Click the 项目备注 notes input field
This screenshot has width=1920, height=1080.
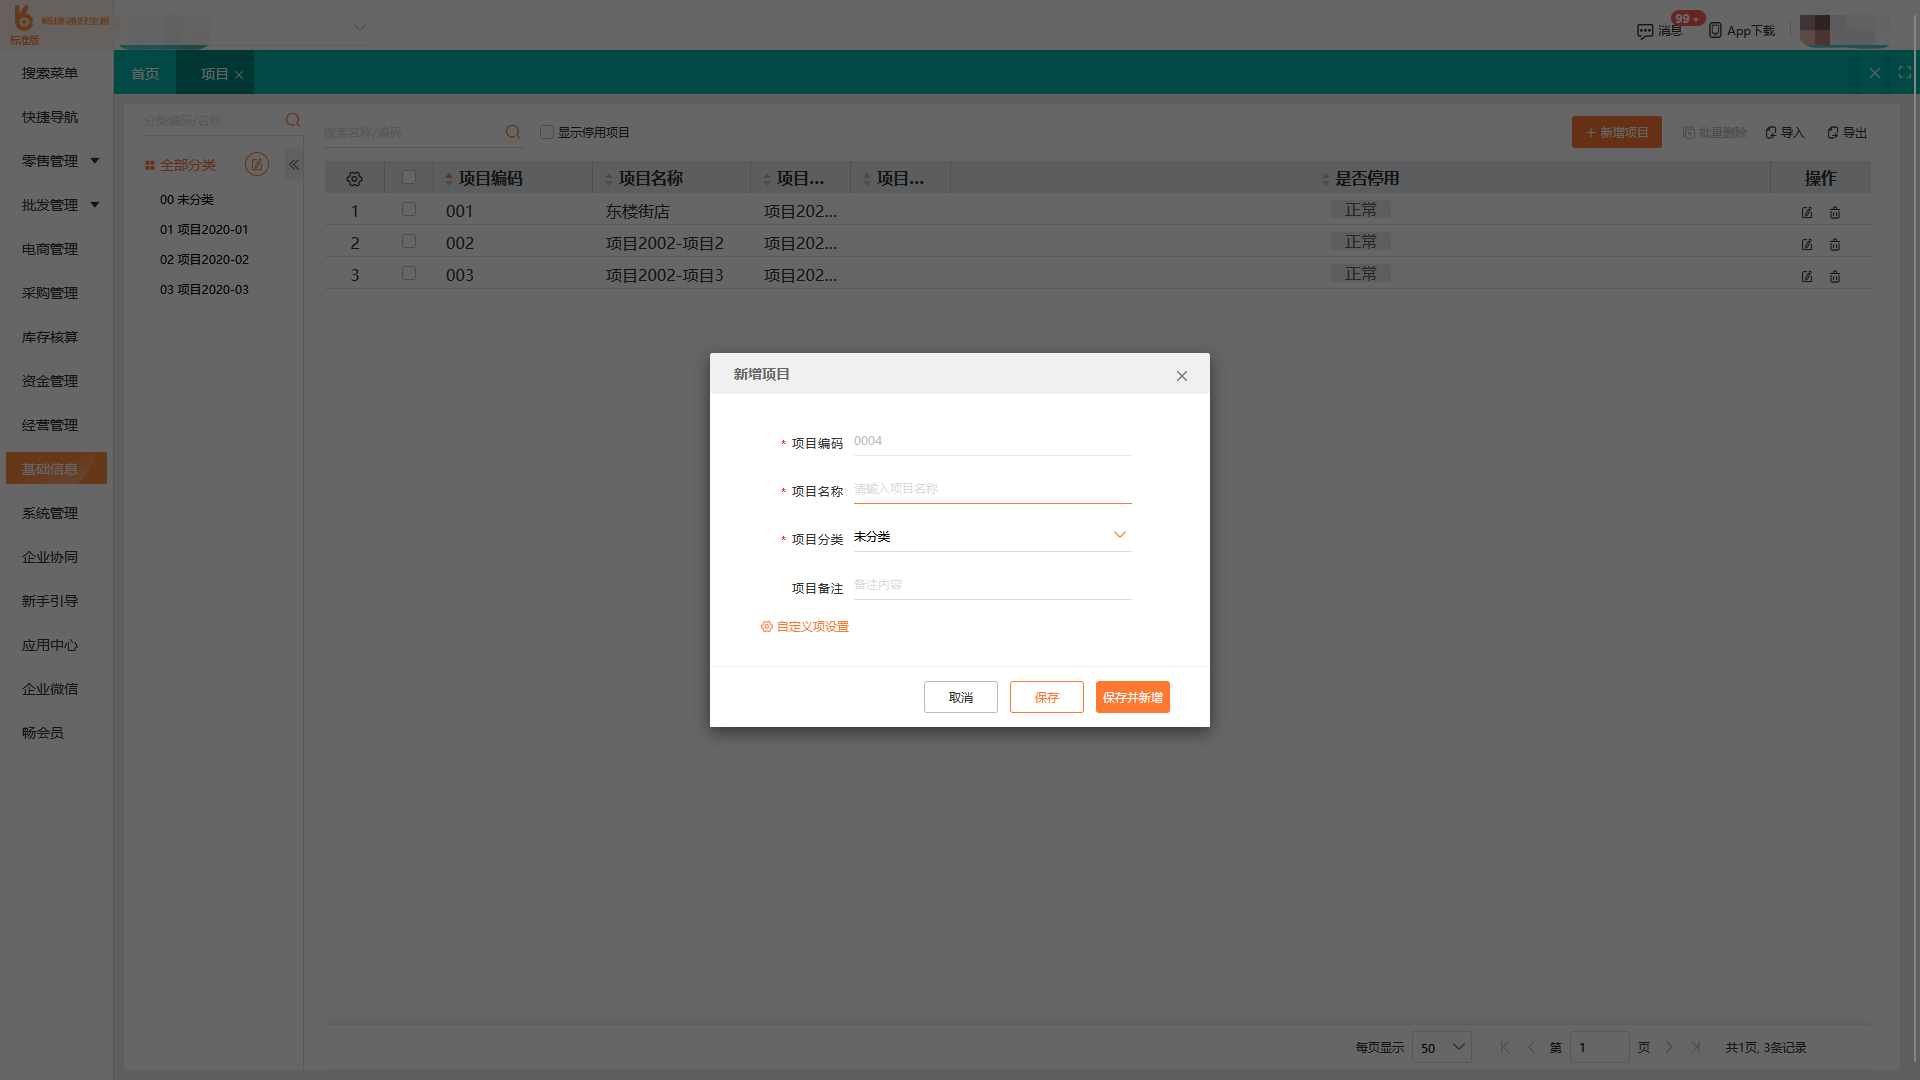(x=992, y=584)
